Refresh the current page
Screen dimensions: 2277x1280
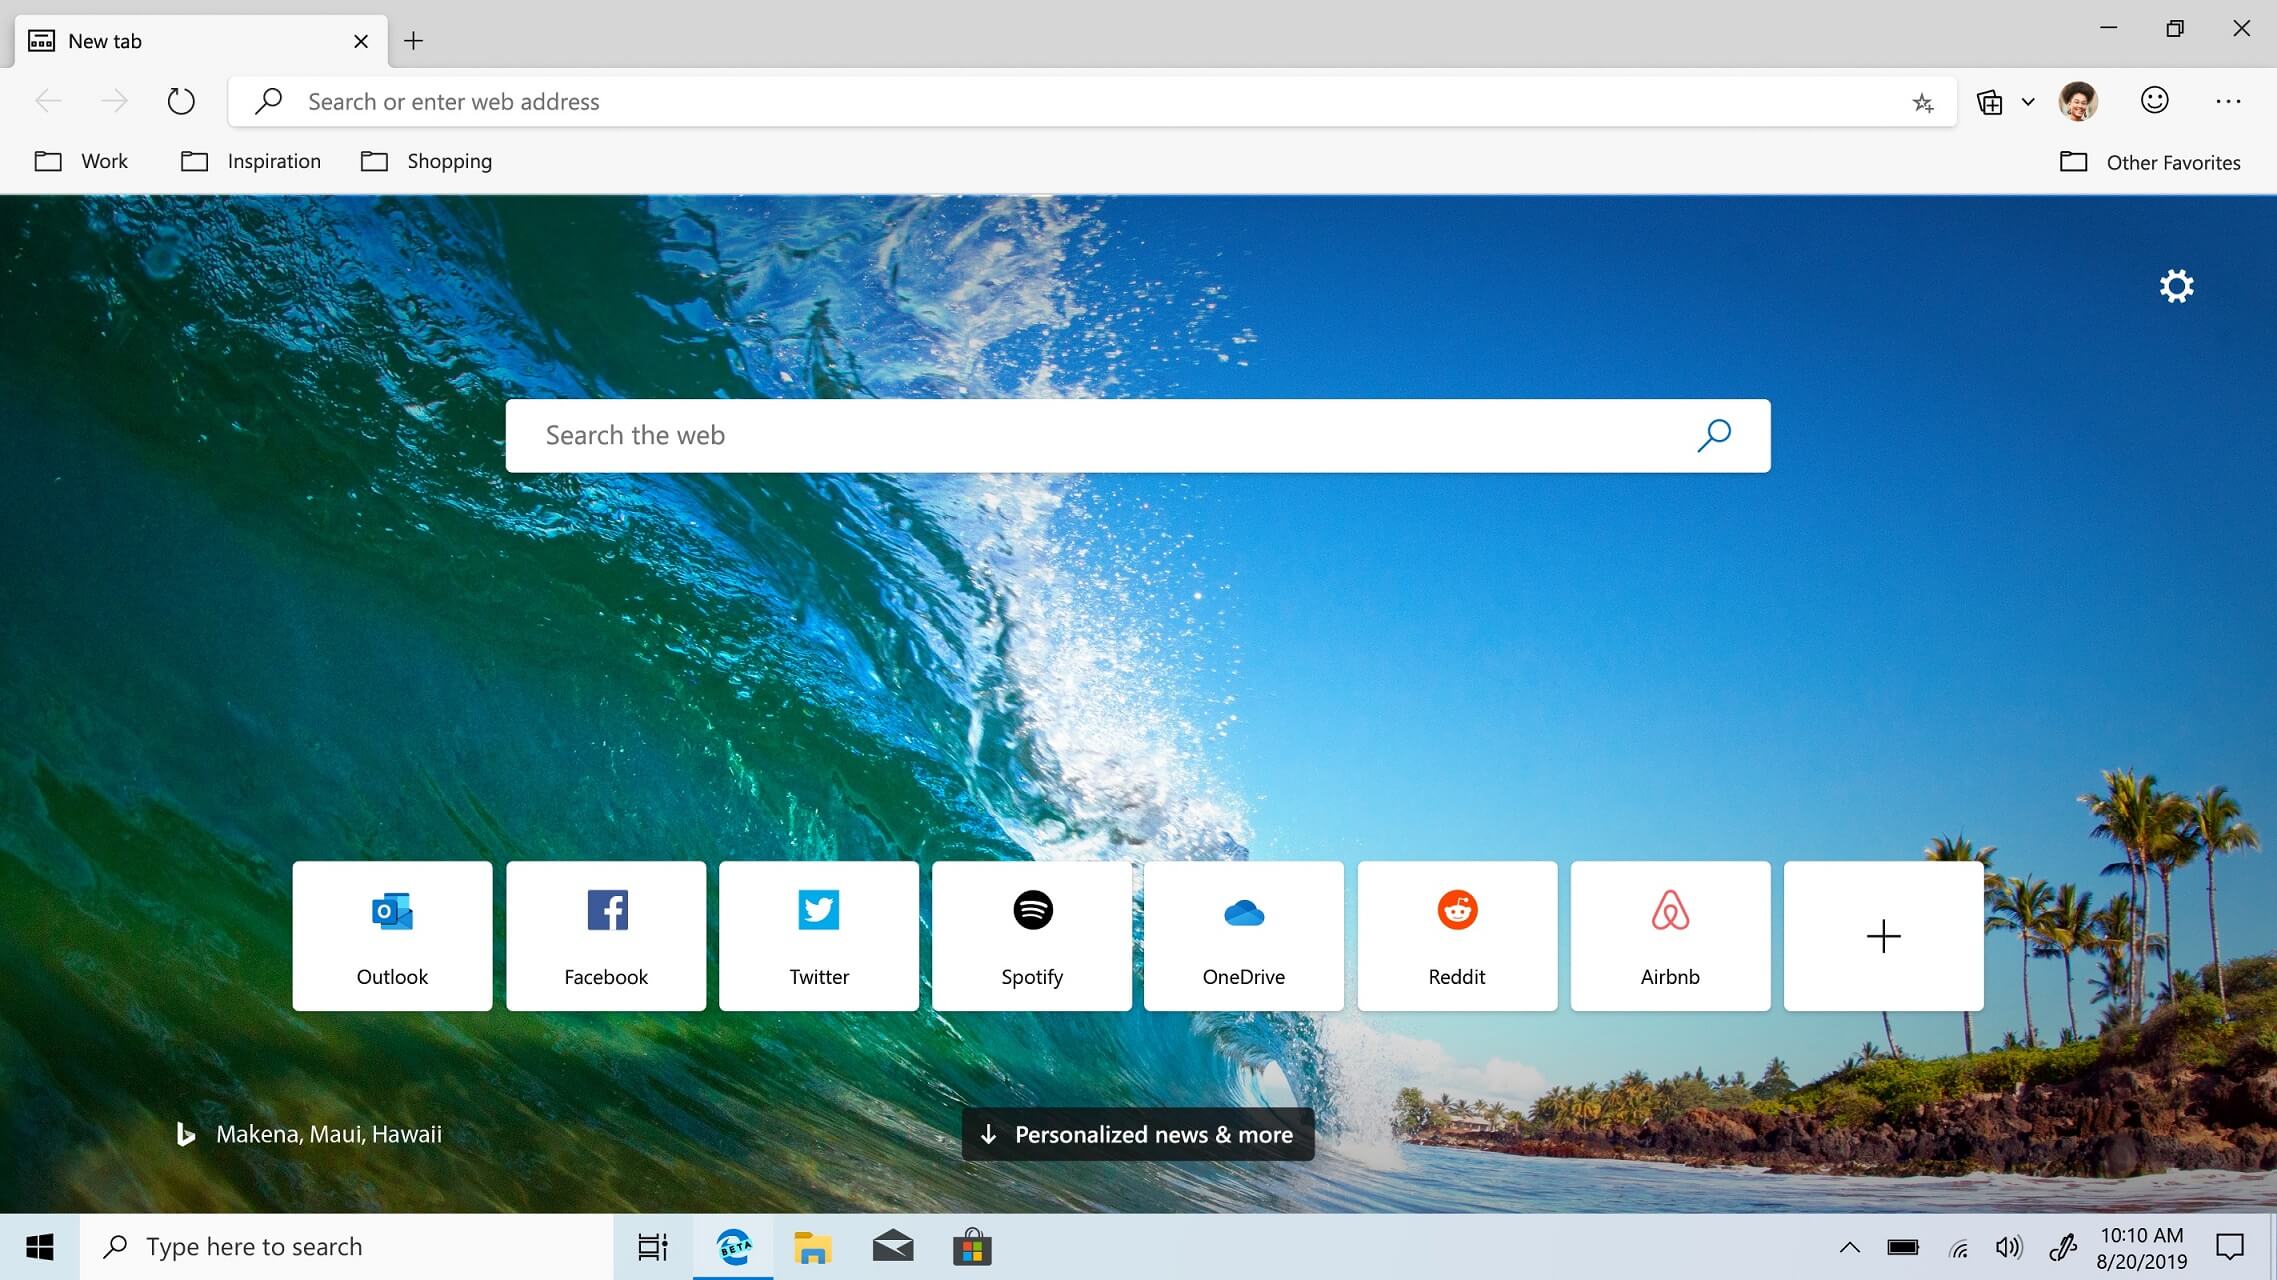click(180, 100)
